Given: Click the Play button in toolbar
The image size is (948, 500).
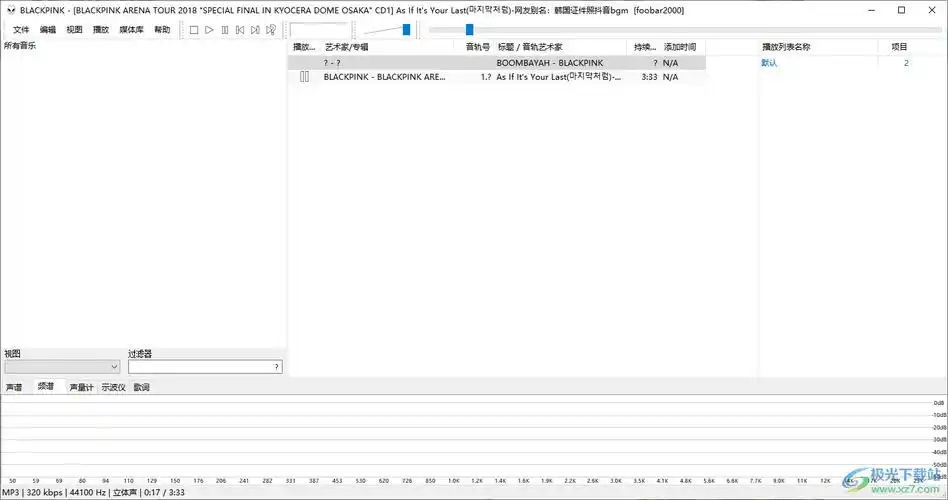Looking at the screenshot, I should (209, 30).
